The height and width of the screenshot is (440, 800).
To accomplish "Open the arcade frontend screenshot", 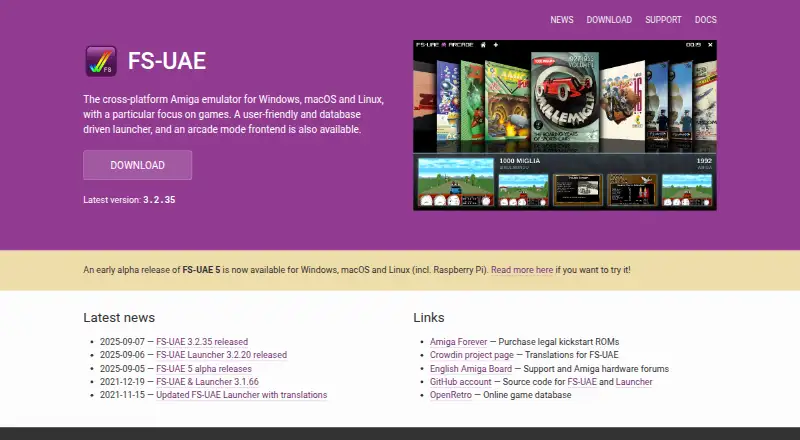I will (x=565, y=125).
